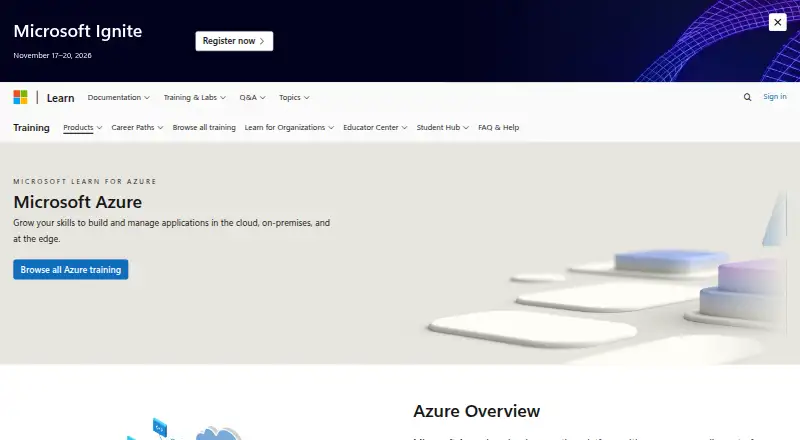Image resolution: width=800 pixels, height=440 pixels.
Task: Expand Learn for Organizations menu
Action: click(289, 127)
